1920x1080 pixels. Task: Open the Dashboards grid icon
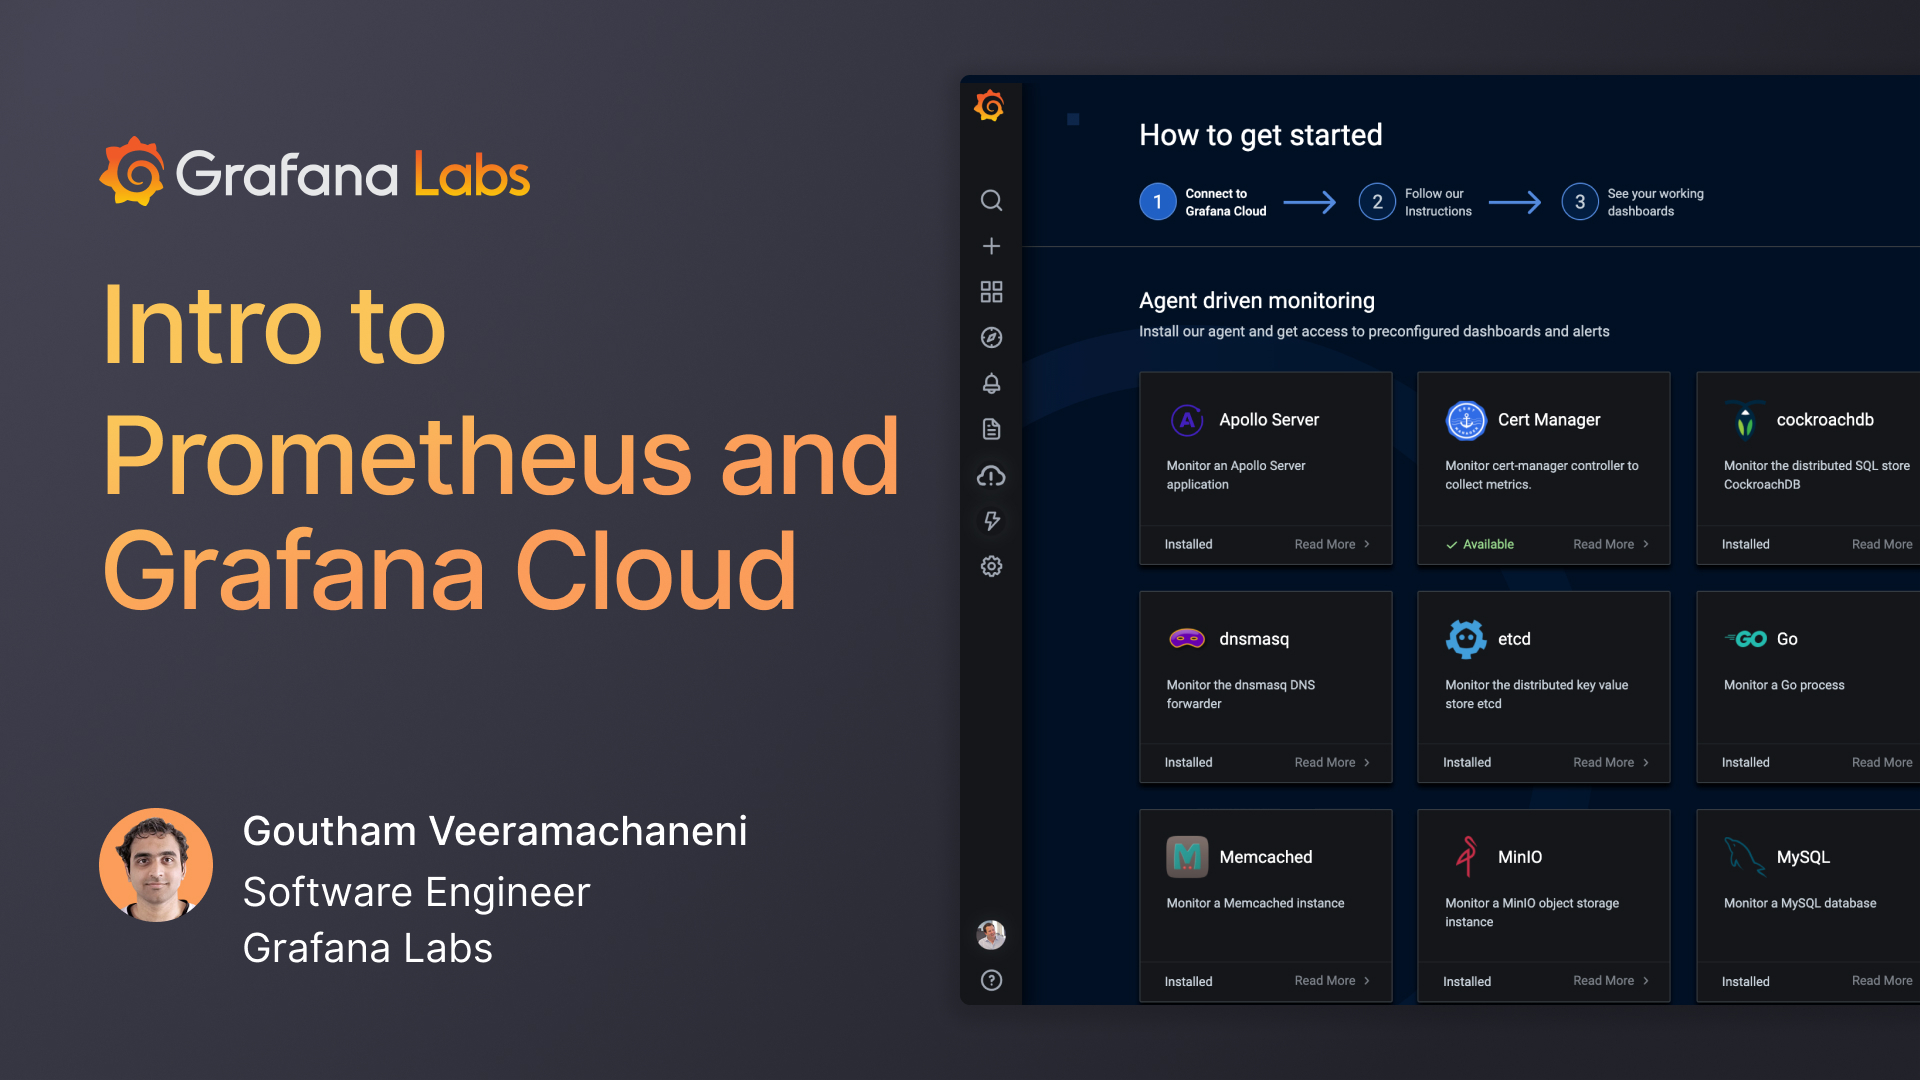[x=990, y=291]
